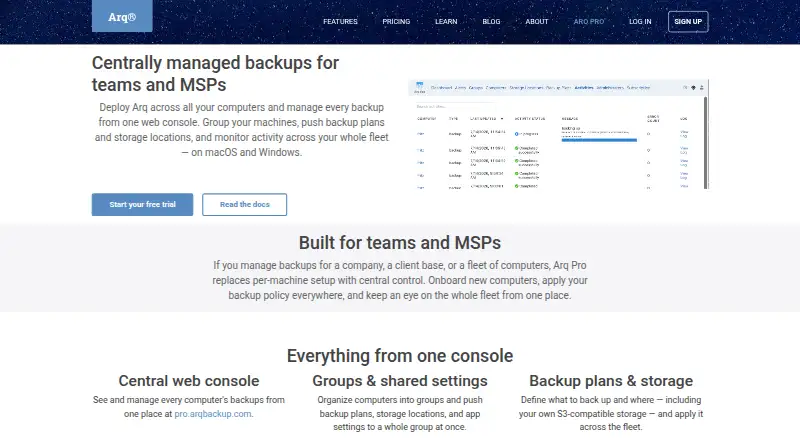Visit the Blog from the header

pyautogui.click(x=491, y=21)
